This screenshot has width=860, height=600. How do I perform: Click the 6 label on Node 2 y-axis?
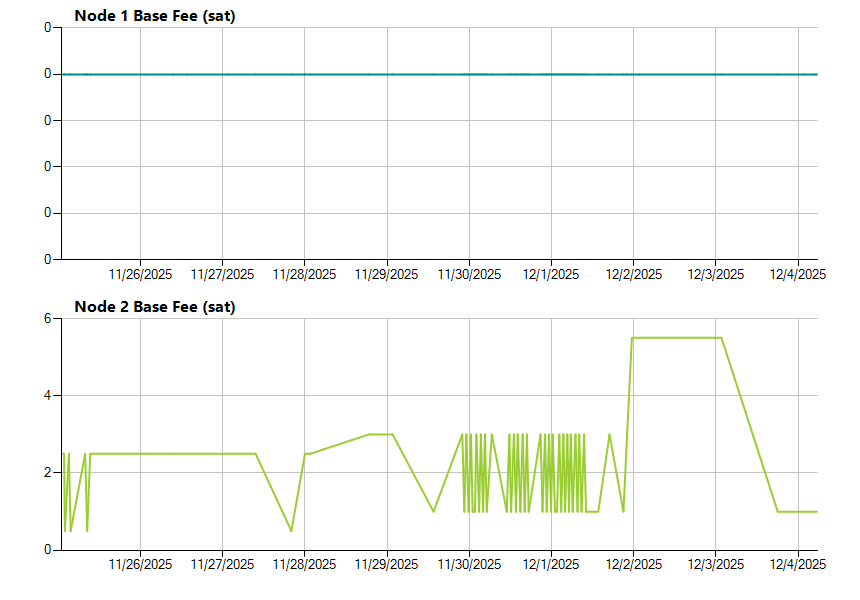coord(46,319)
